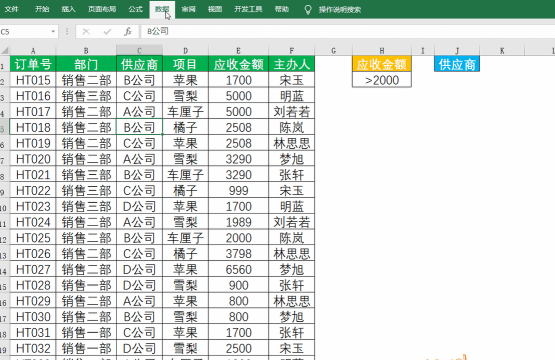Select cell HT032

(x=33, y=348)
